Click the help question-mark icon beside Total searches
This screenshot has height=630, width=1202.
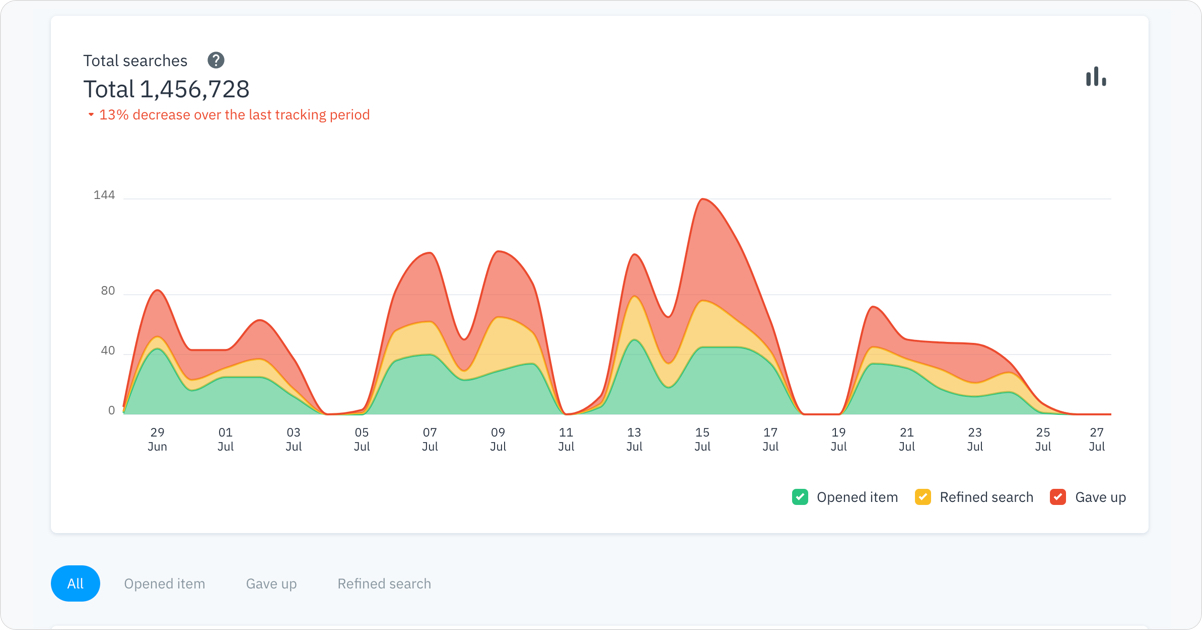pos(216,60)
